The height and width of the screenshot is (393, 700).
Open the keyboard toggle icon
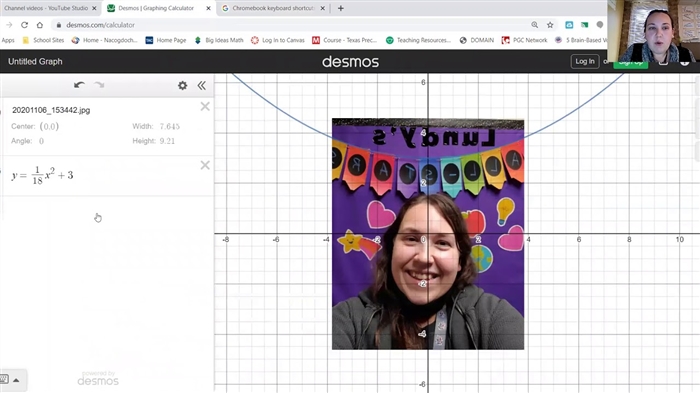4,380
